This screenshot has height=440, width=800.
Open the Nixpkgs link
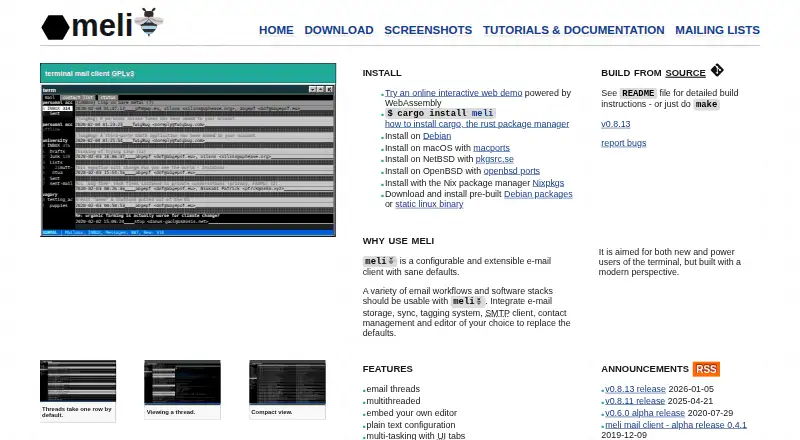[548, 183]
